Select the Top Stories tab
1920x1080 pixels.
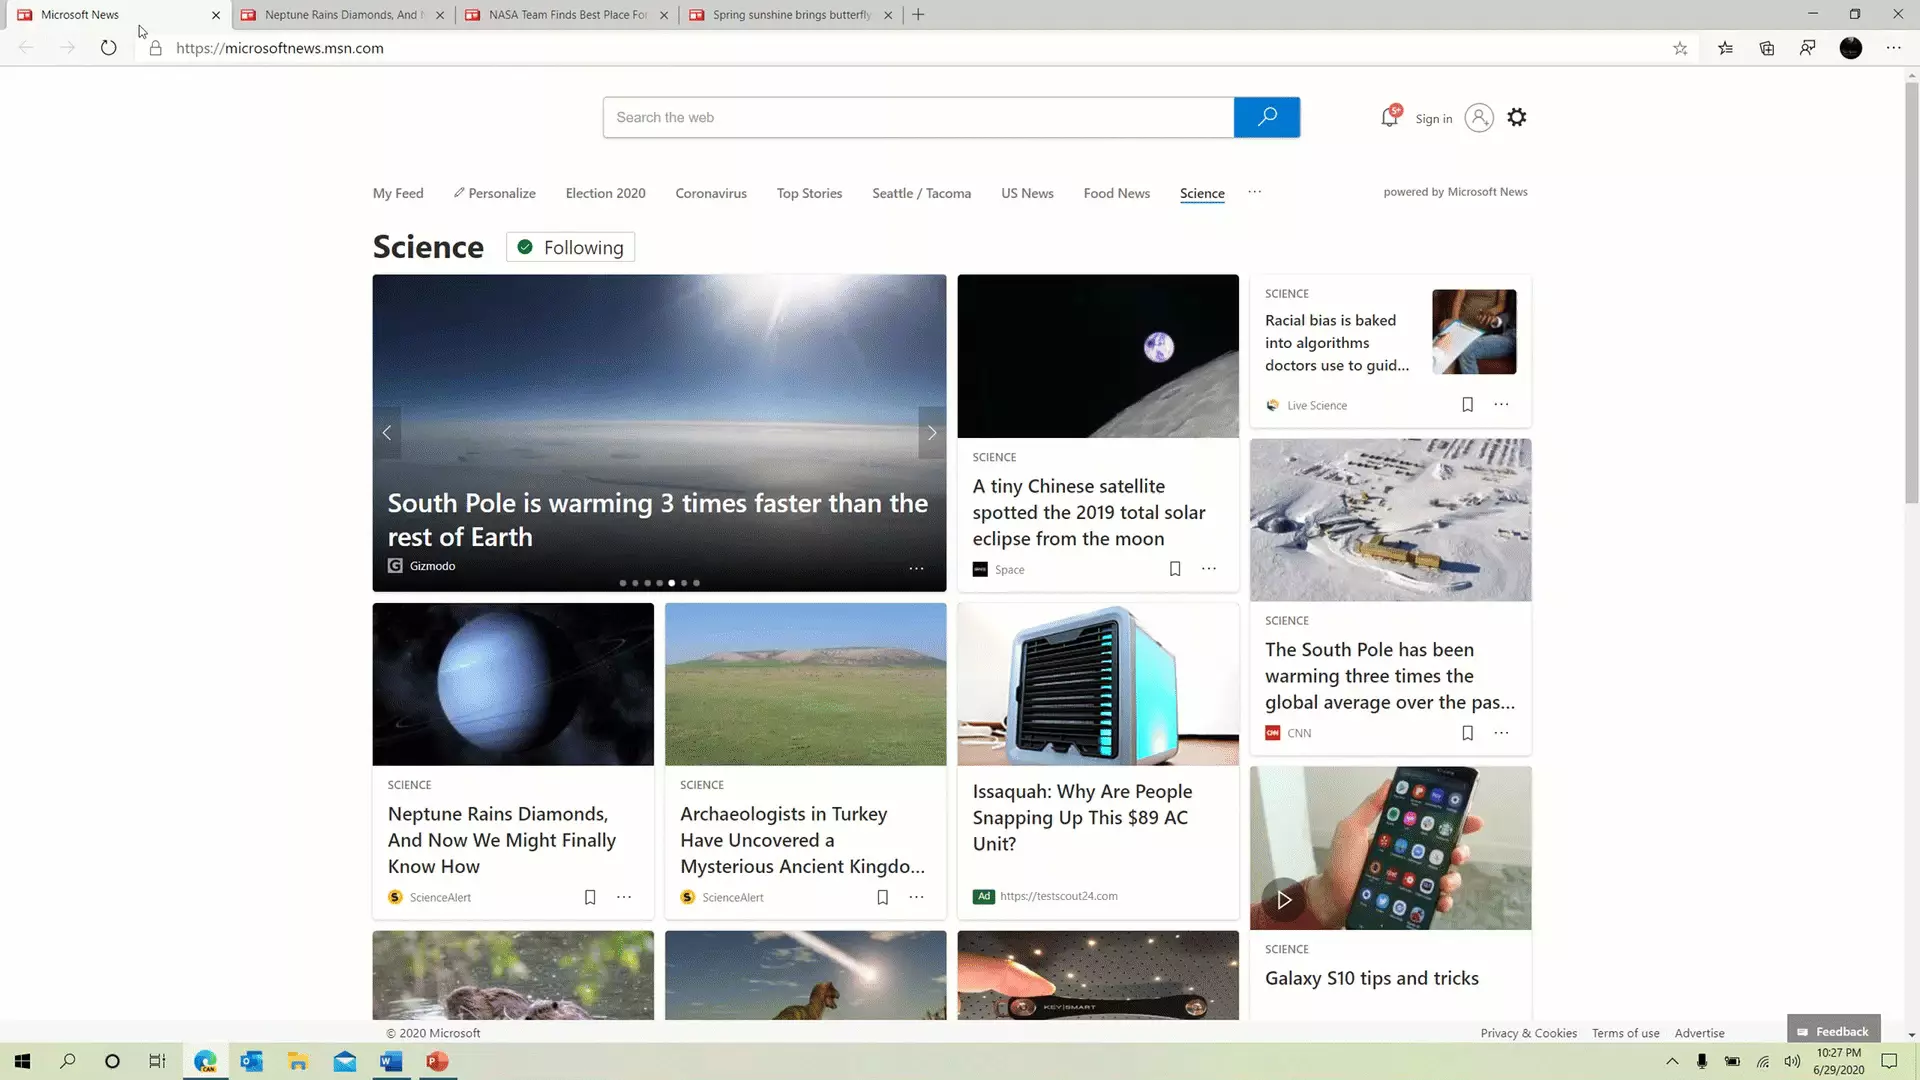tap(808, 193)
